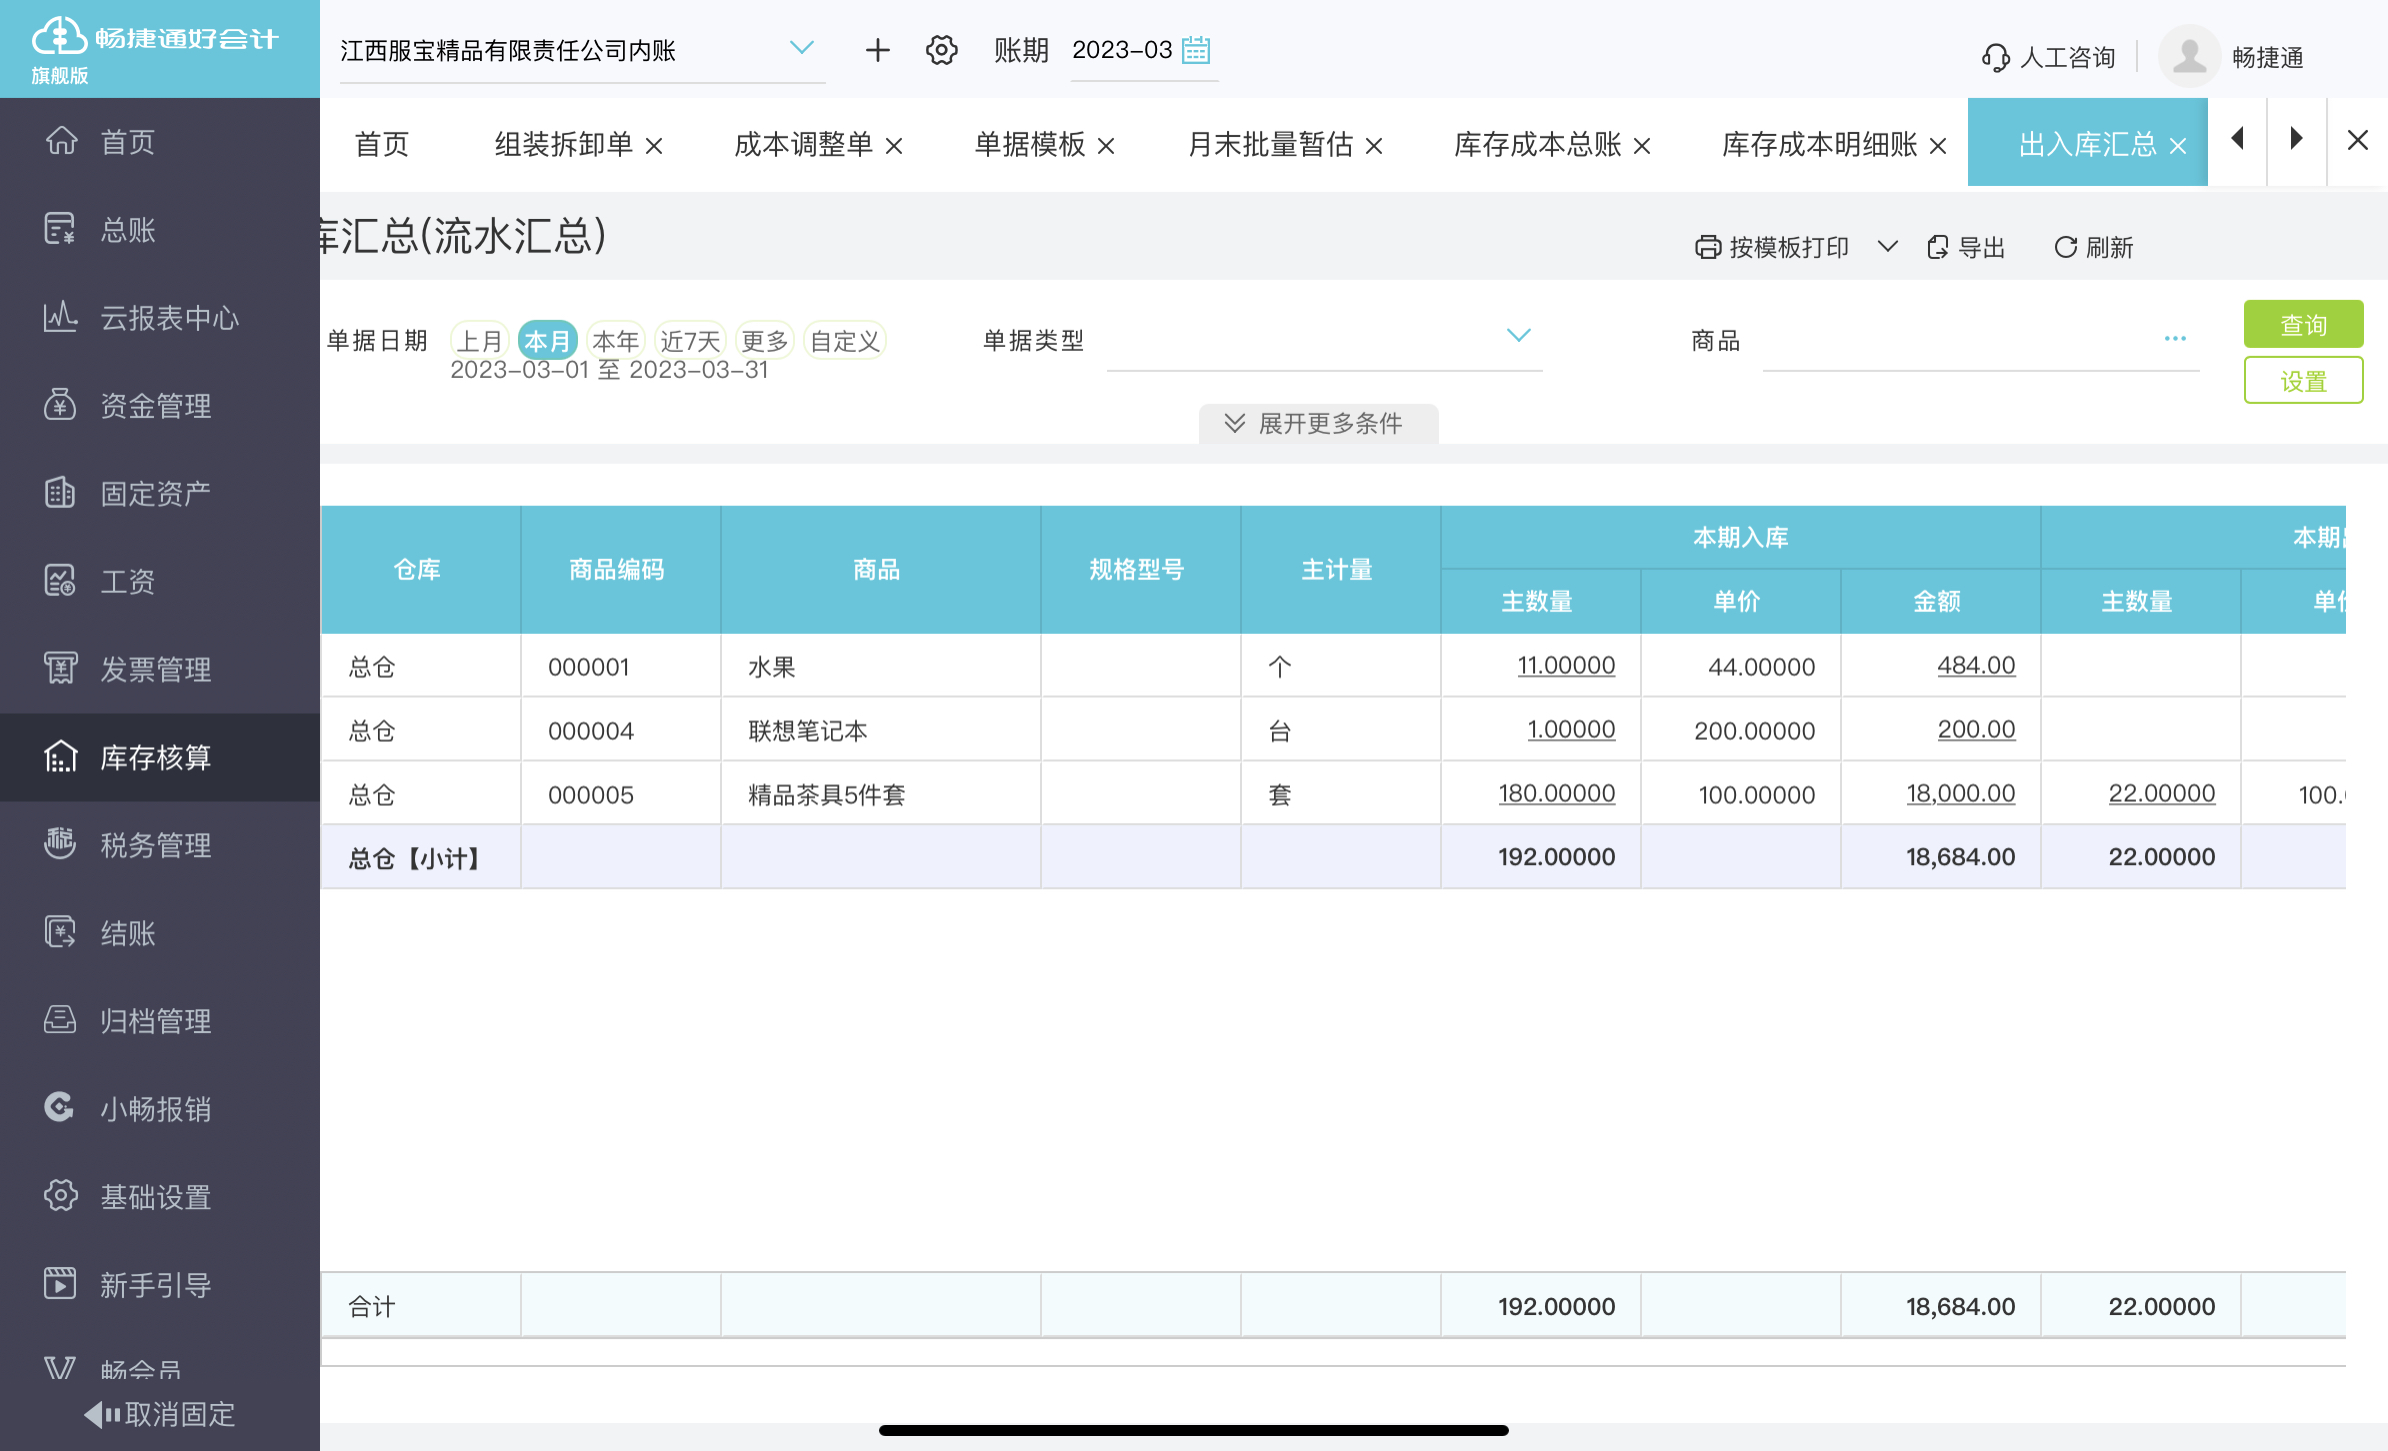Select 本月 date filter tab
2388x1451 pixels.
coord(546,338)
